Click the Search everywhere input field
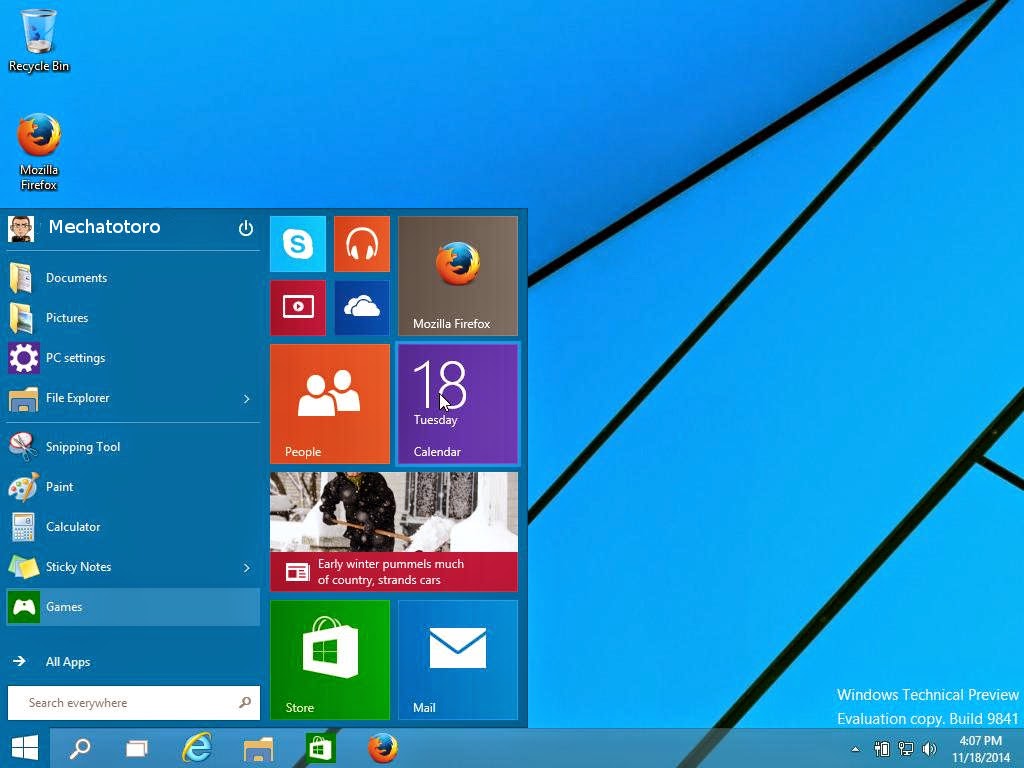The height and width of the screenshot is (768, 1024). [x=125, y=703]
